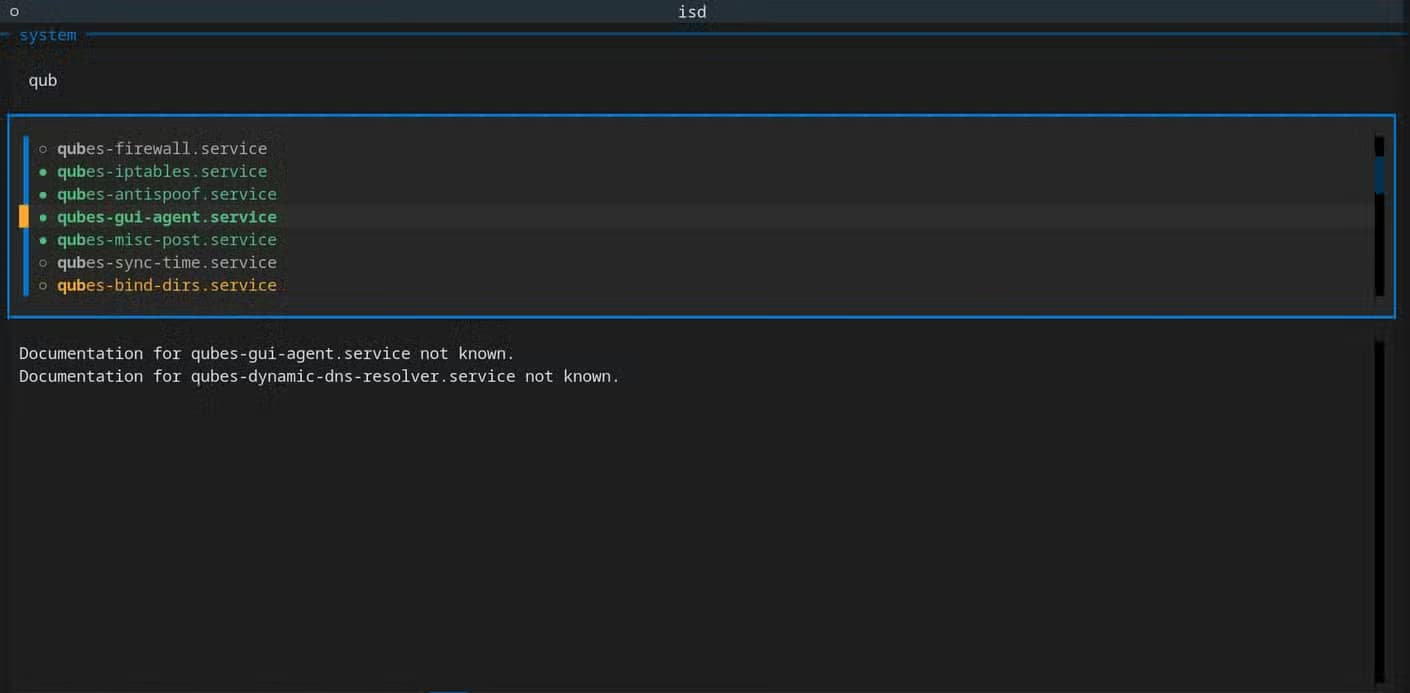Click the circle icon in the title bar
This screenshot has height=693, width=1410.
(x=14, y=12)
